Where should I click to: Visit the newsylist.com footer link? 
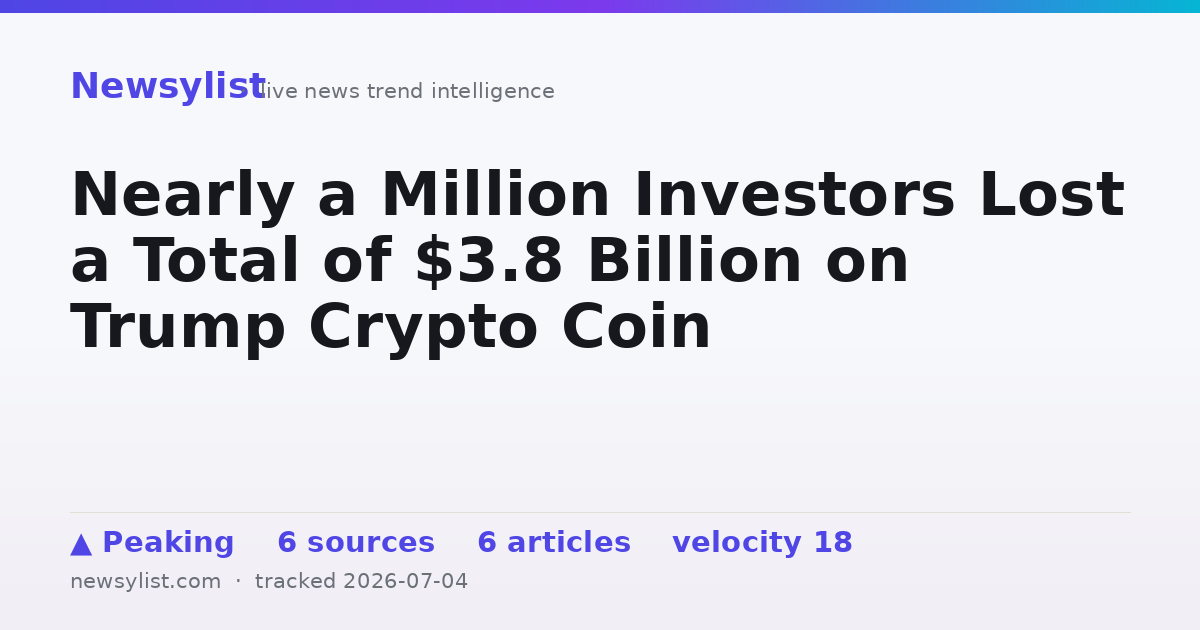coord(145,582)
